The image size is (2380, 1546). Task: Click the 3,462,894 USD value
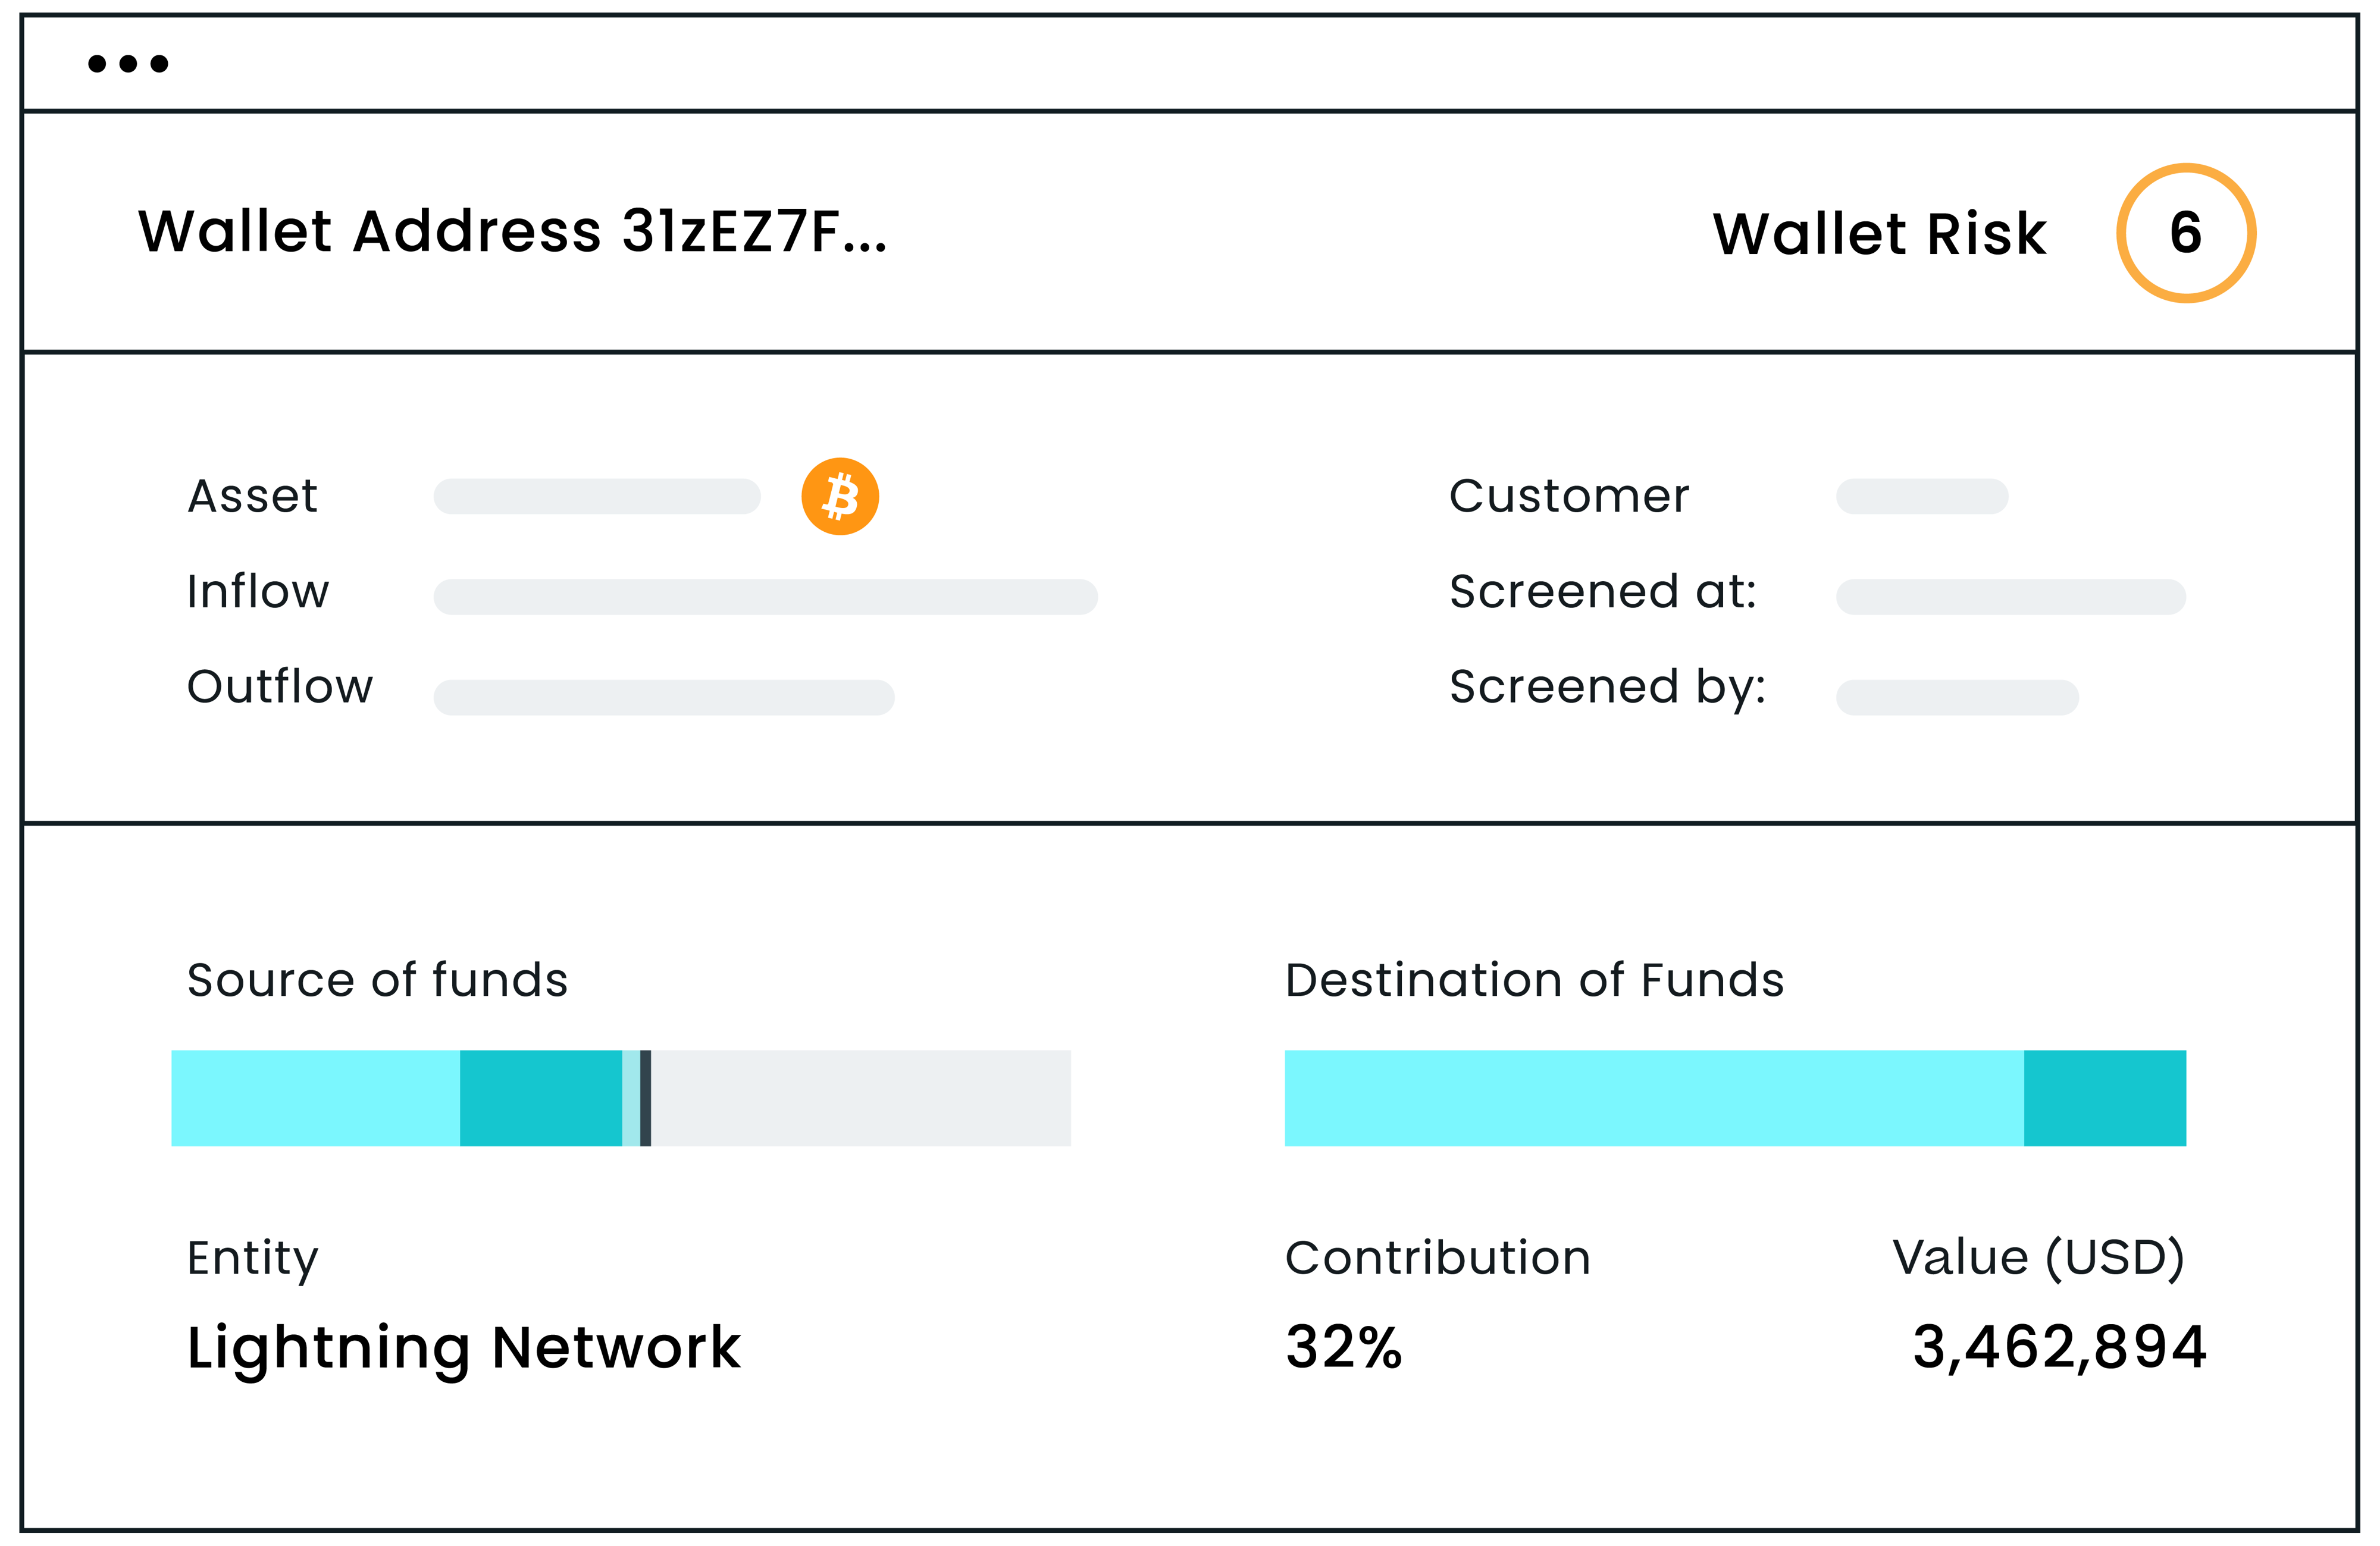coord(2059,1347)
